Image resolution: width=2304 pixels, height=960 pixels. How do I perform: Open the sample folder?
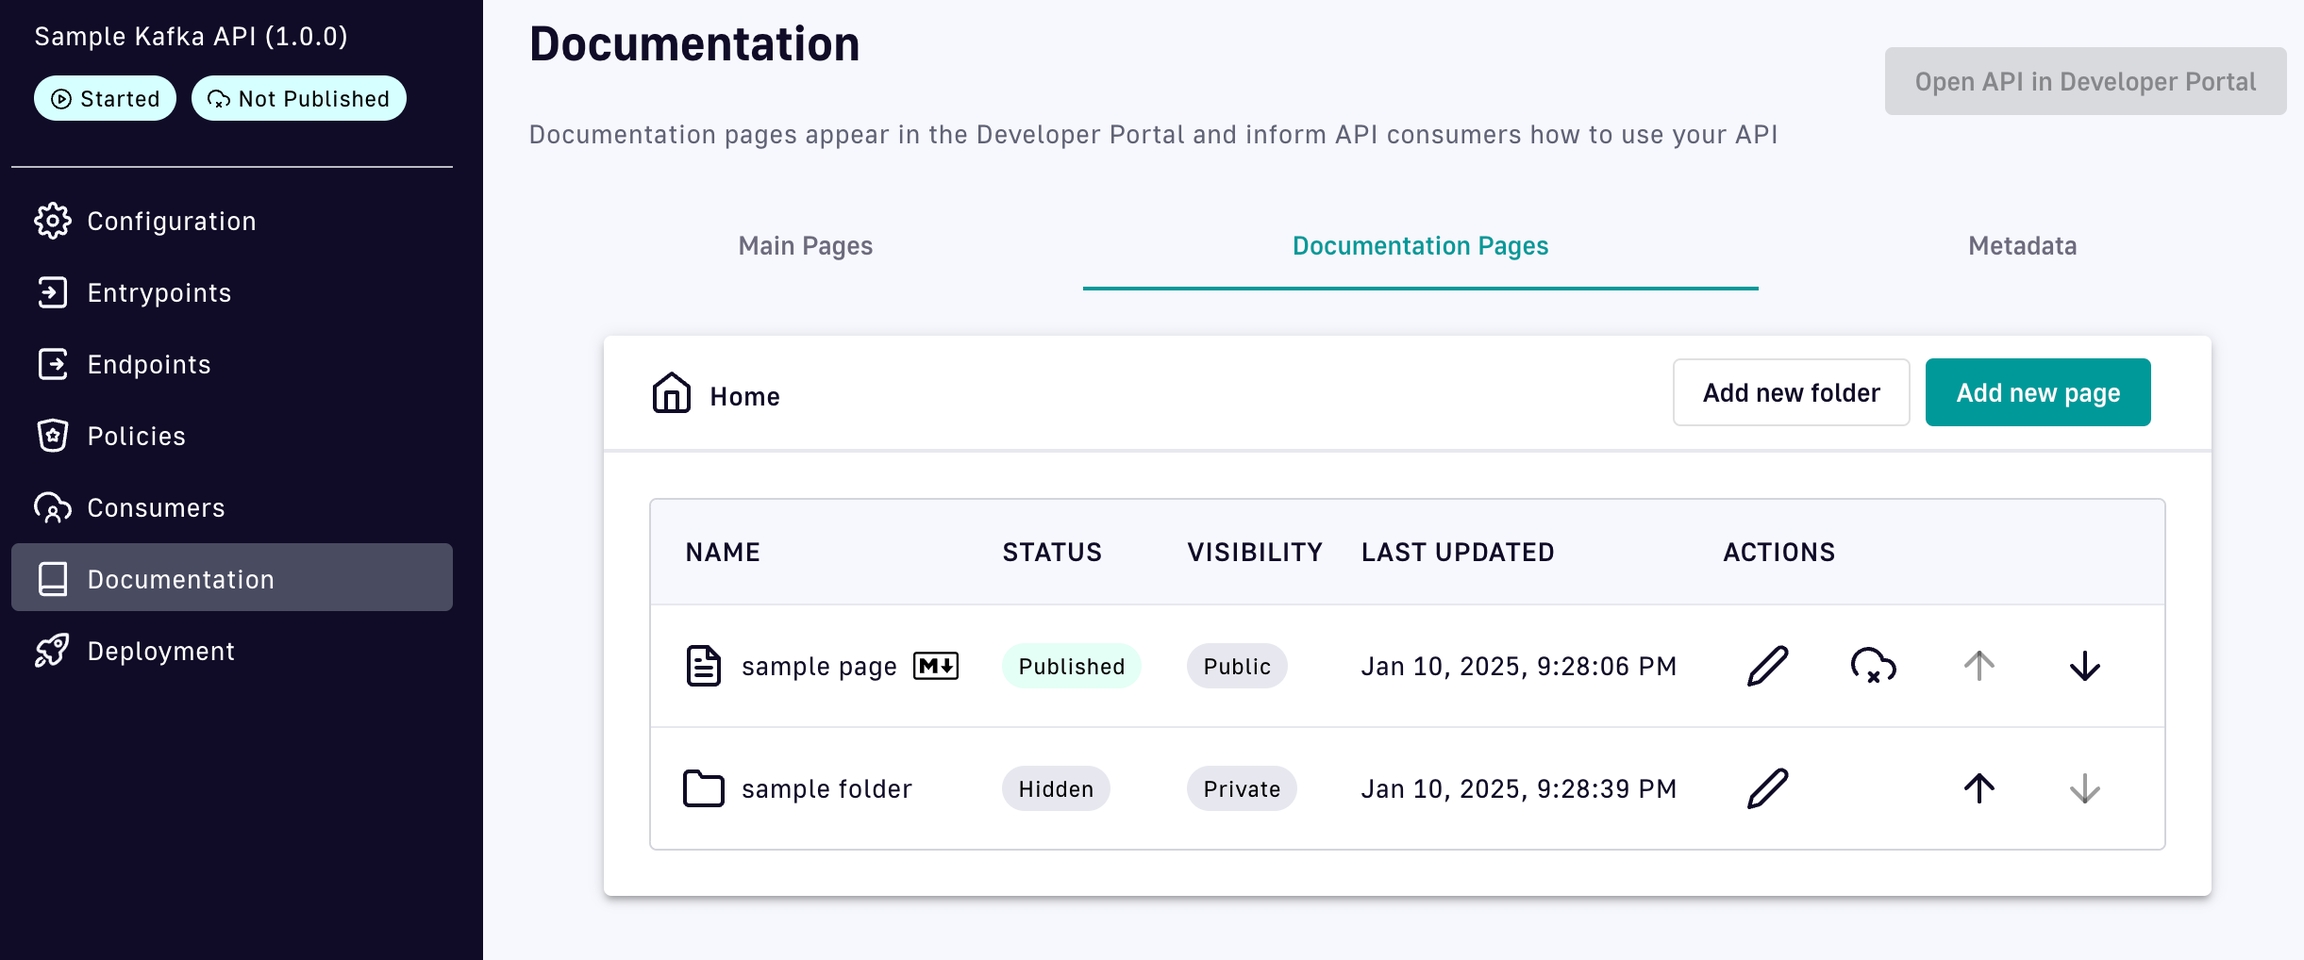pos(825,789)
